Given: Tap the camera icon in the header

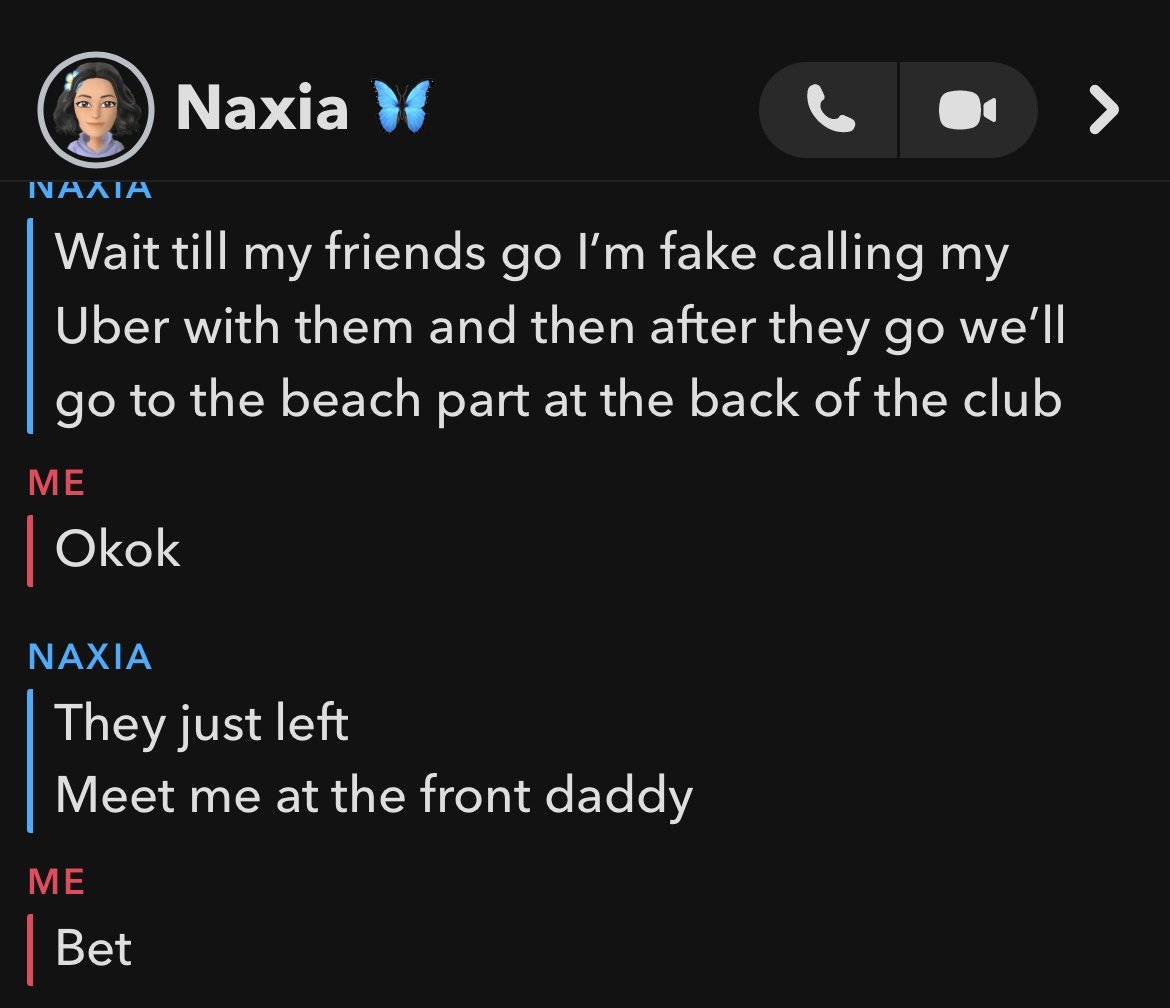Looking at the screenshot, I should (x=968, y=111).
